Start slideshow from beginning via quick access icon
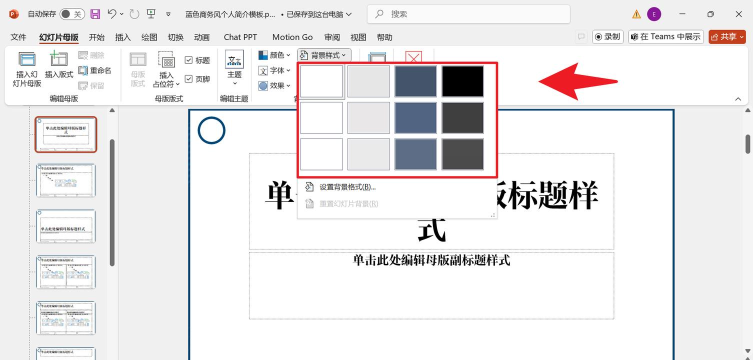Screen dimensions: 753x360 [x=151, y=14]
